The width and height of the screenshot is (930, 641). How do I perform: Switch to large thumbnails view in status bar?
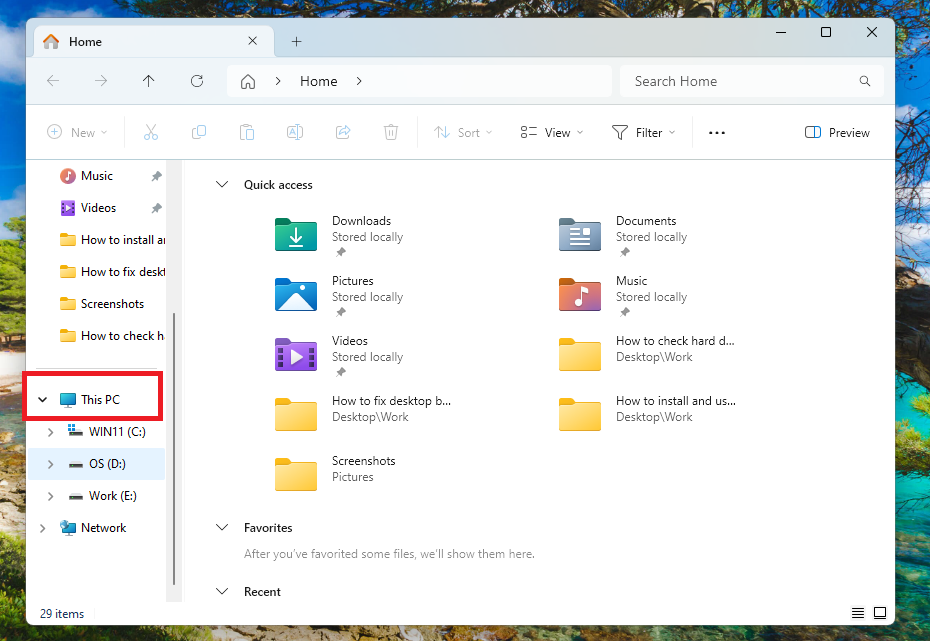click(x=880, y=612)
